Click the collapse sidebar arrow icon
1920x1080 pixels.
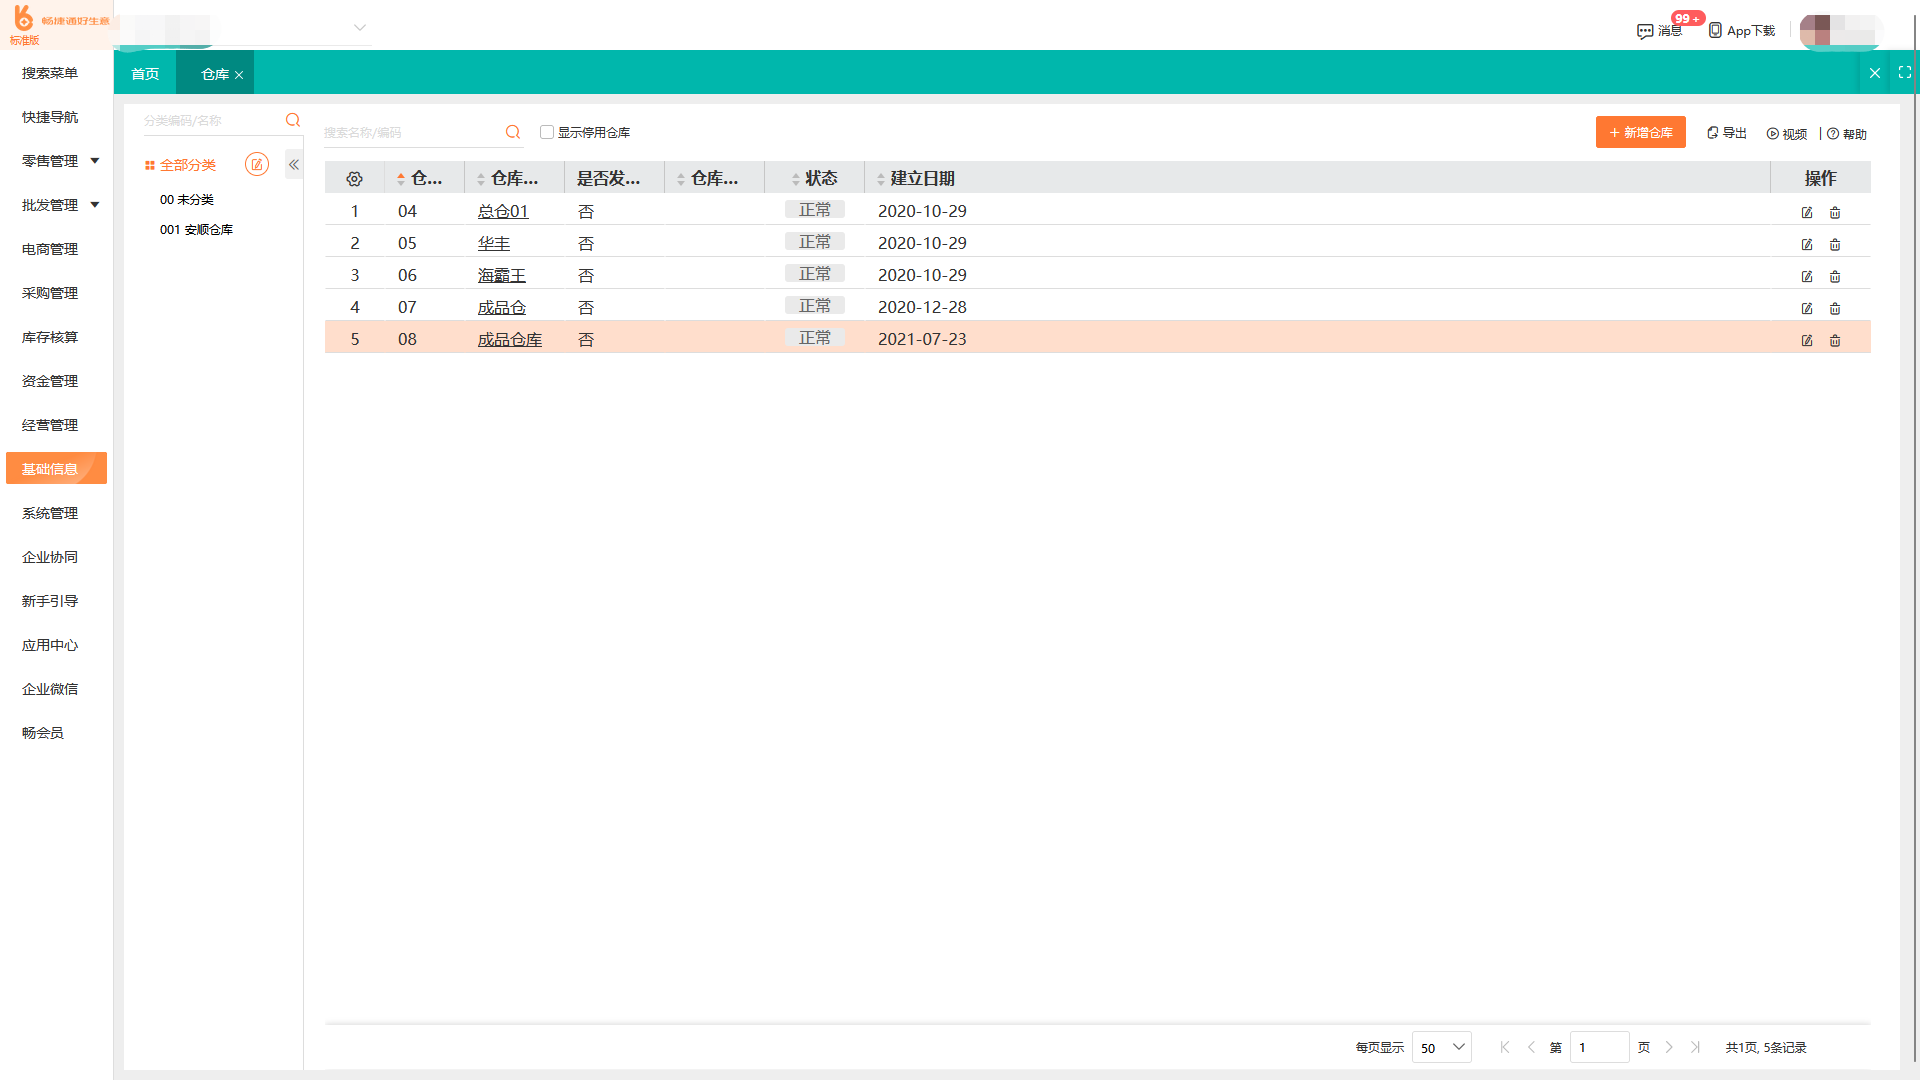click(294, 164)
